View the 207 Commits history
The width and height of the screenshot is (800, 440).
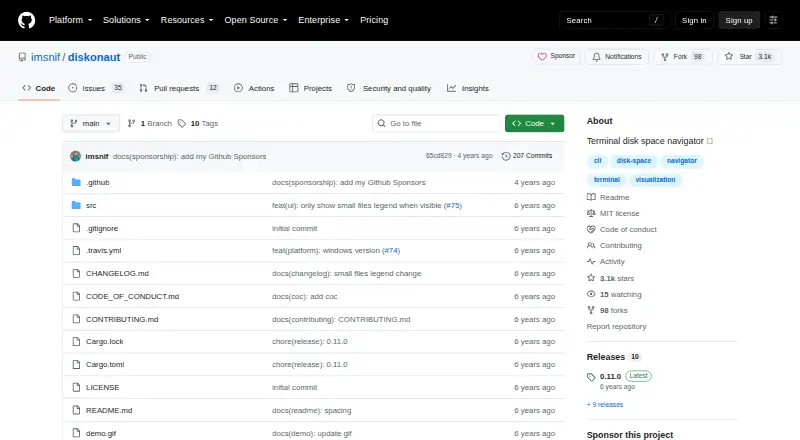point(527,156)
